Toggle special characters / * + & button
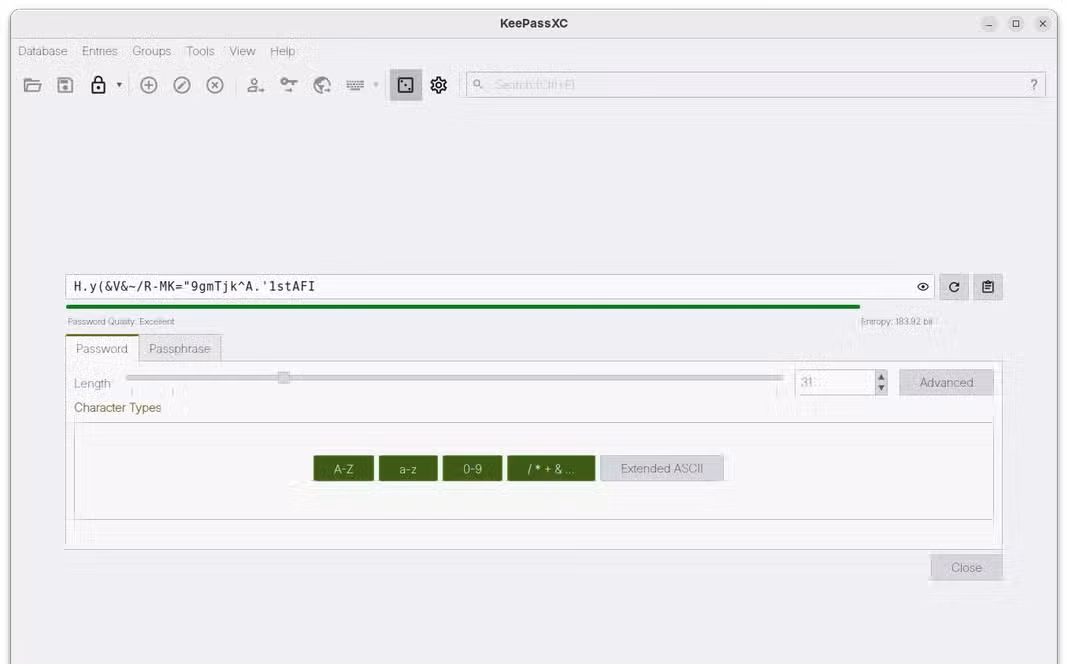The height and width of the screenshot is (664, 1068). [x=551, y=469]
